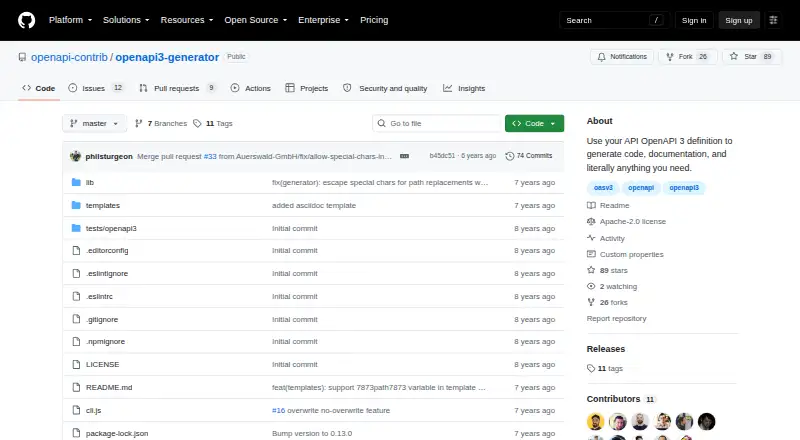Open pull request #33 link
800x440 pixels.
pos(210,156)
